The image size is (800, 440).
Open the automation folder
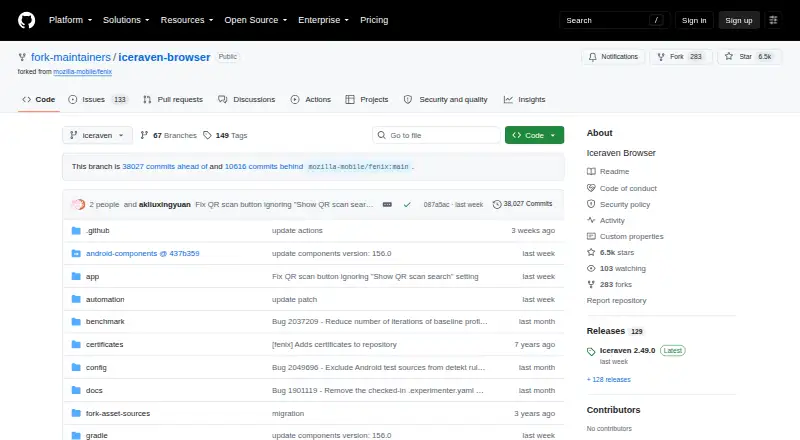tap(105, 300)
